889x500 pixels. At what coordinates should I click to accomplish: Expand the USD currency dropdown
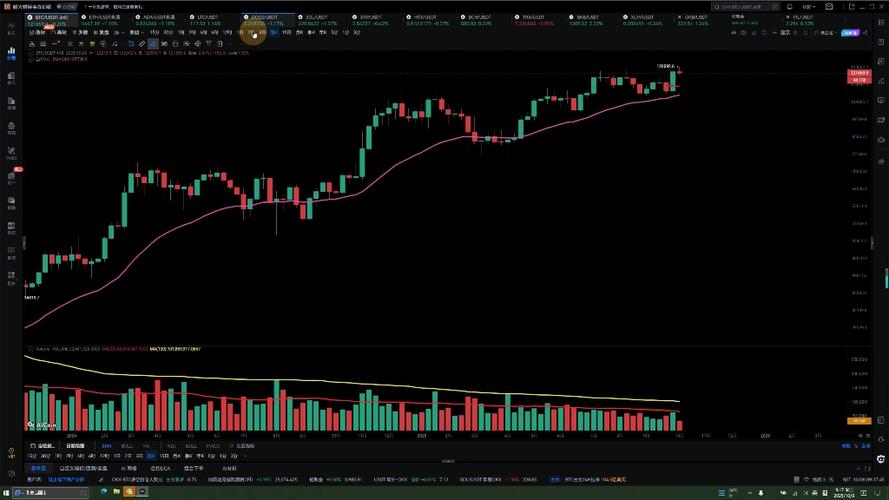(808, 6)
